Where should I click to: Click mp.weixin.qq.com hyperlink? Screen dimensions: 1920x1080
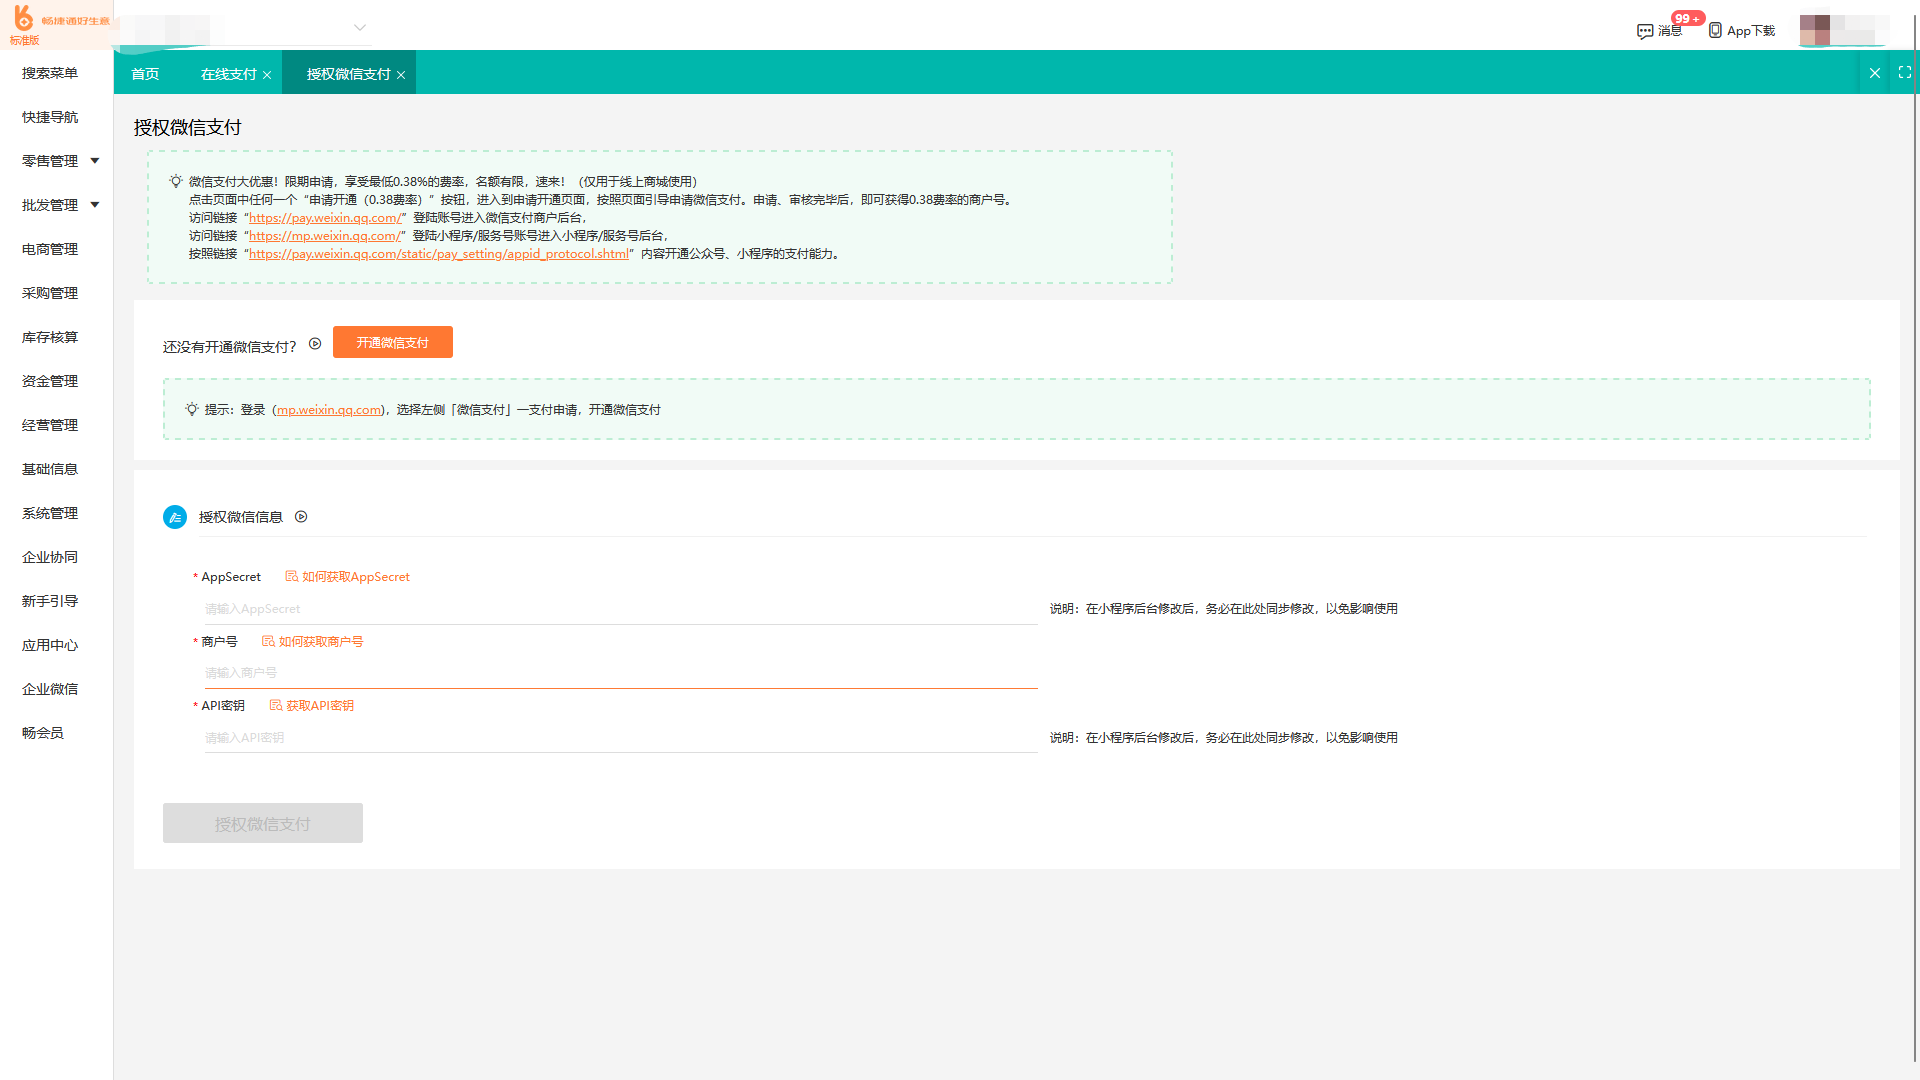click(328, 409)
